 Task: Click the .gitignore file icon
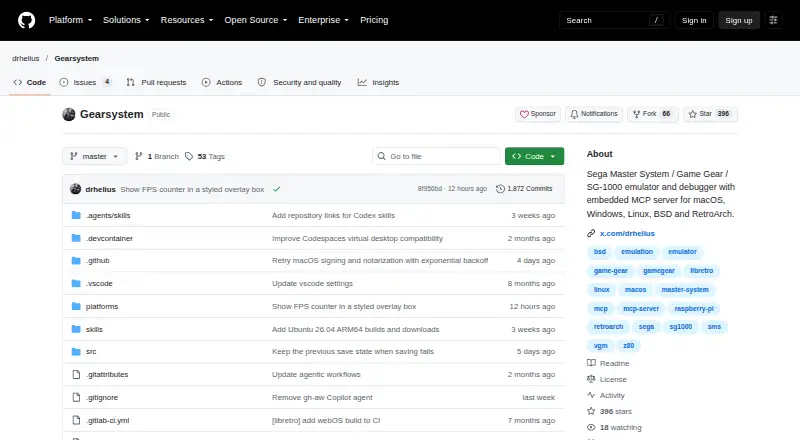[76, 397]
